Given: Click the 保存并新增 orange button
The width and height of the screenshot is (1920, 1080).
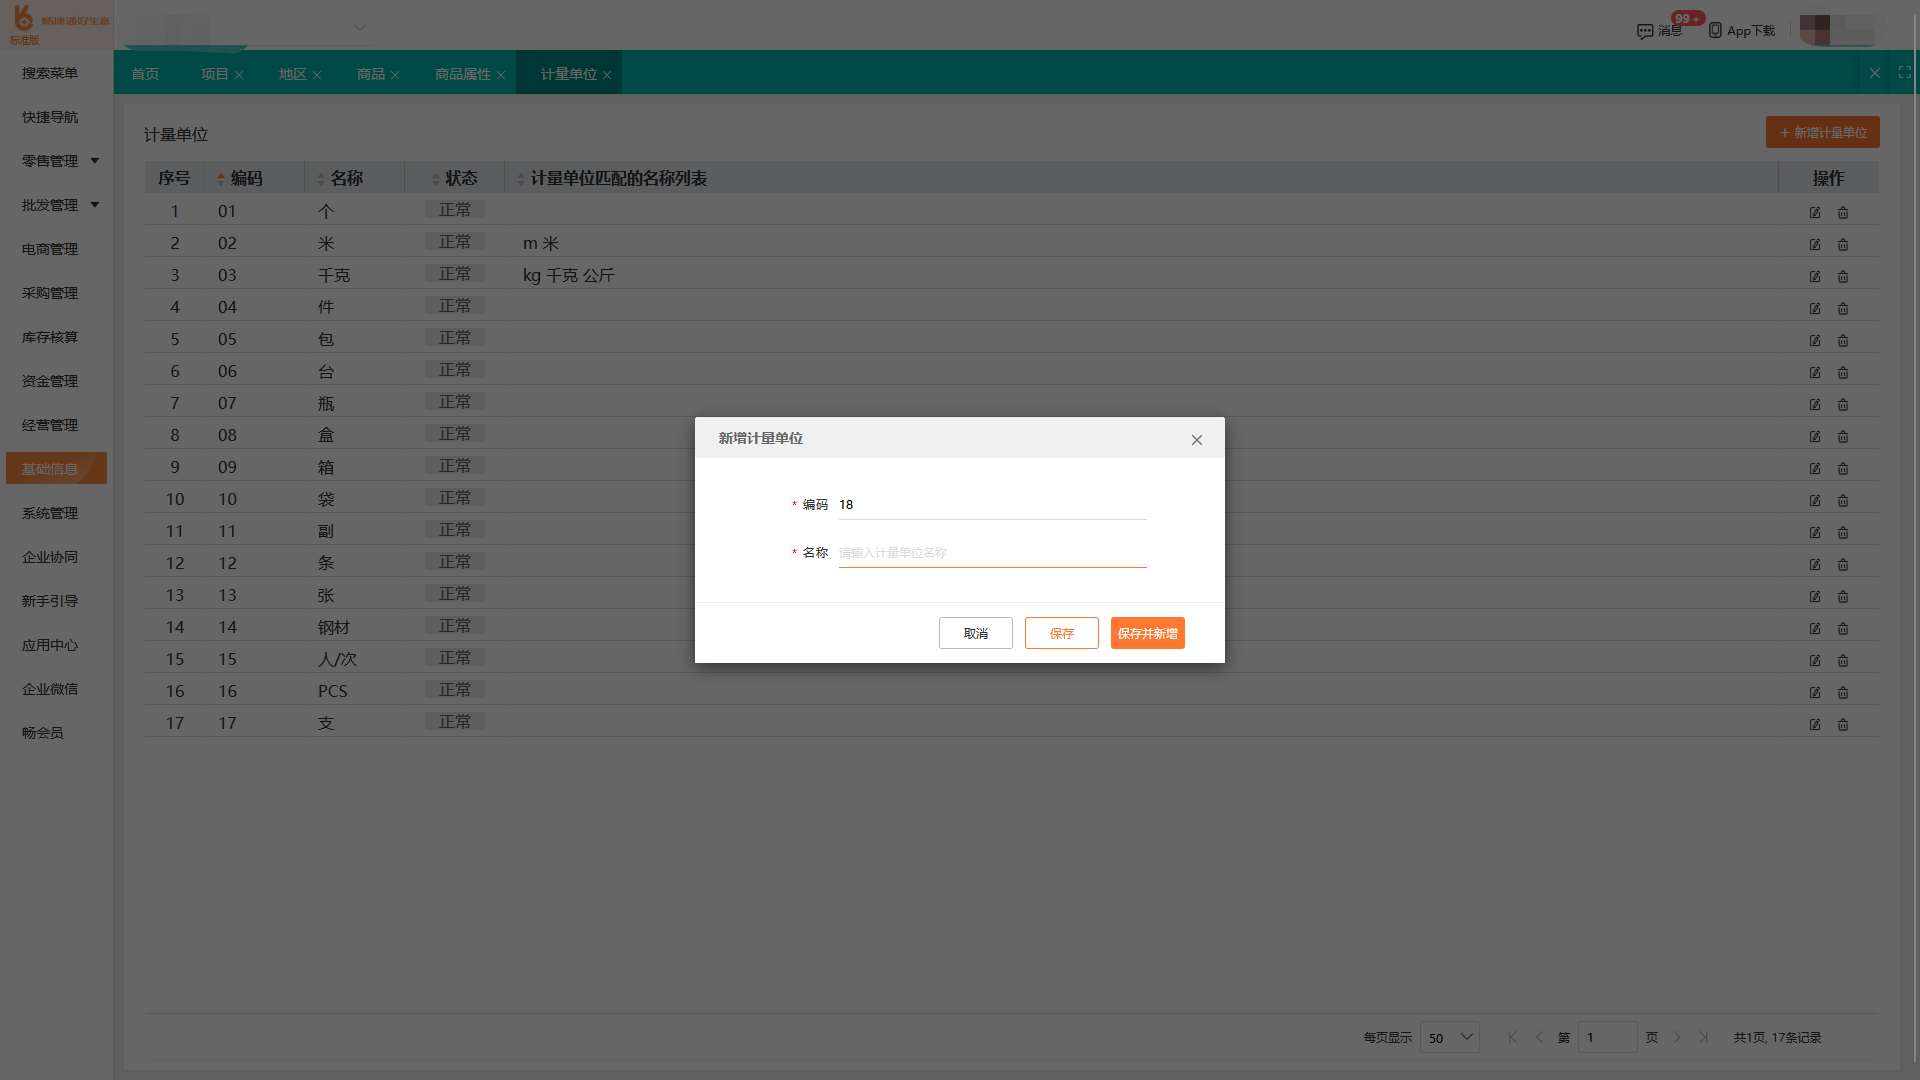Looking at the screenshot, I should [x=1146, y=633].
